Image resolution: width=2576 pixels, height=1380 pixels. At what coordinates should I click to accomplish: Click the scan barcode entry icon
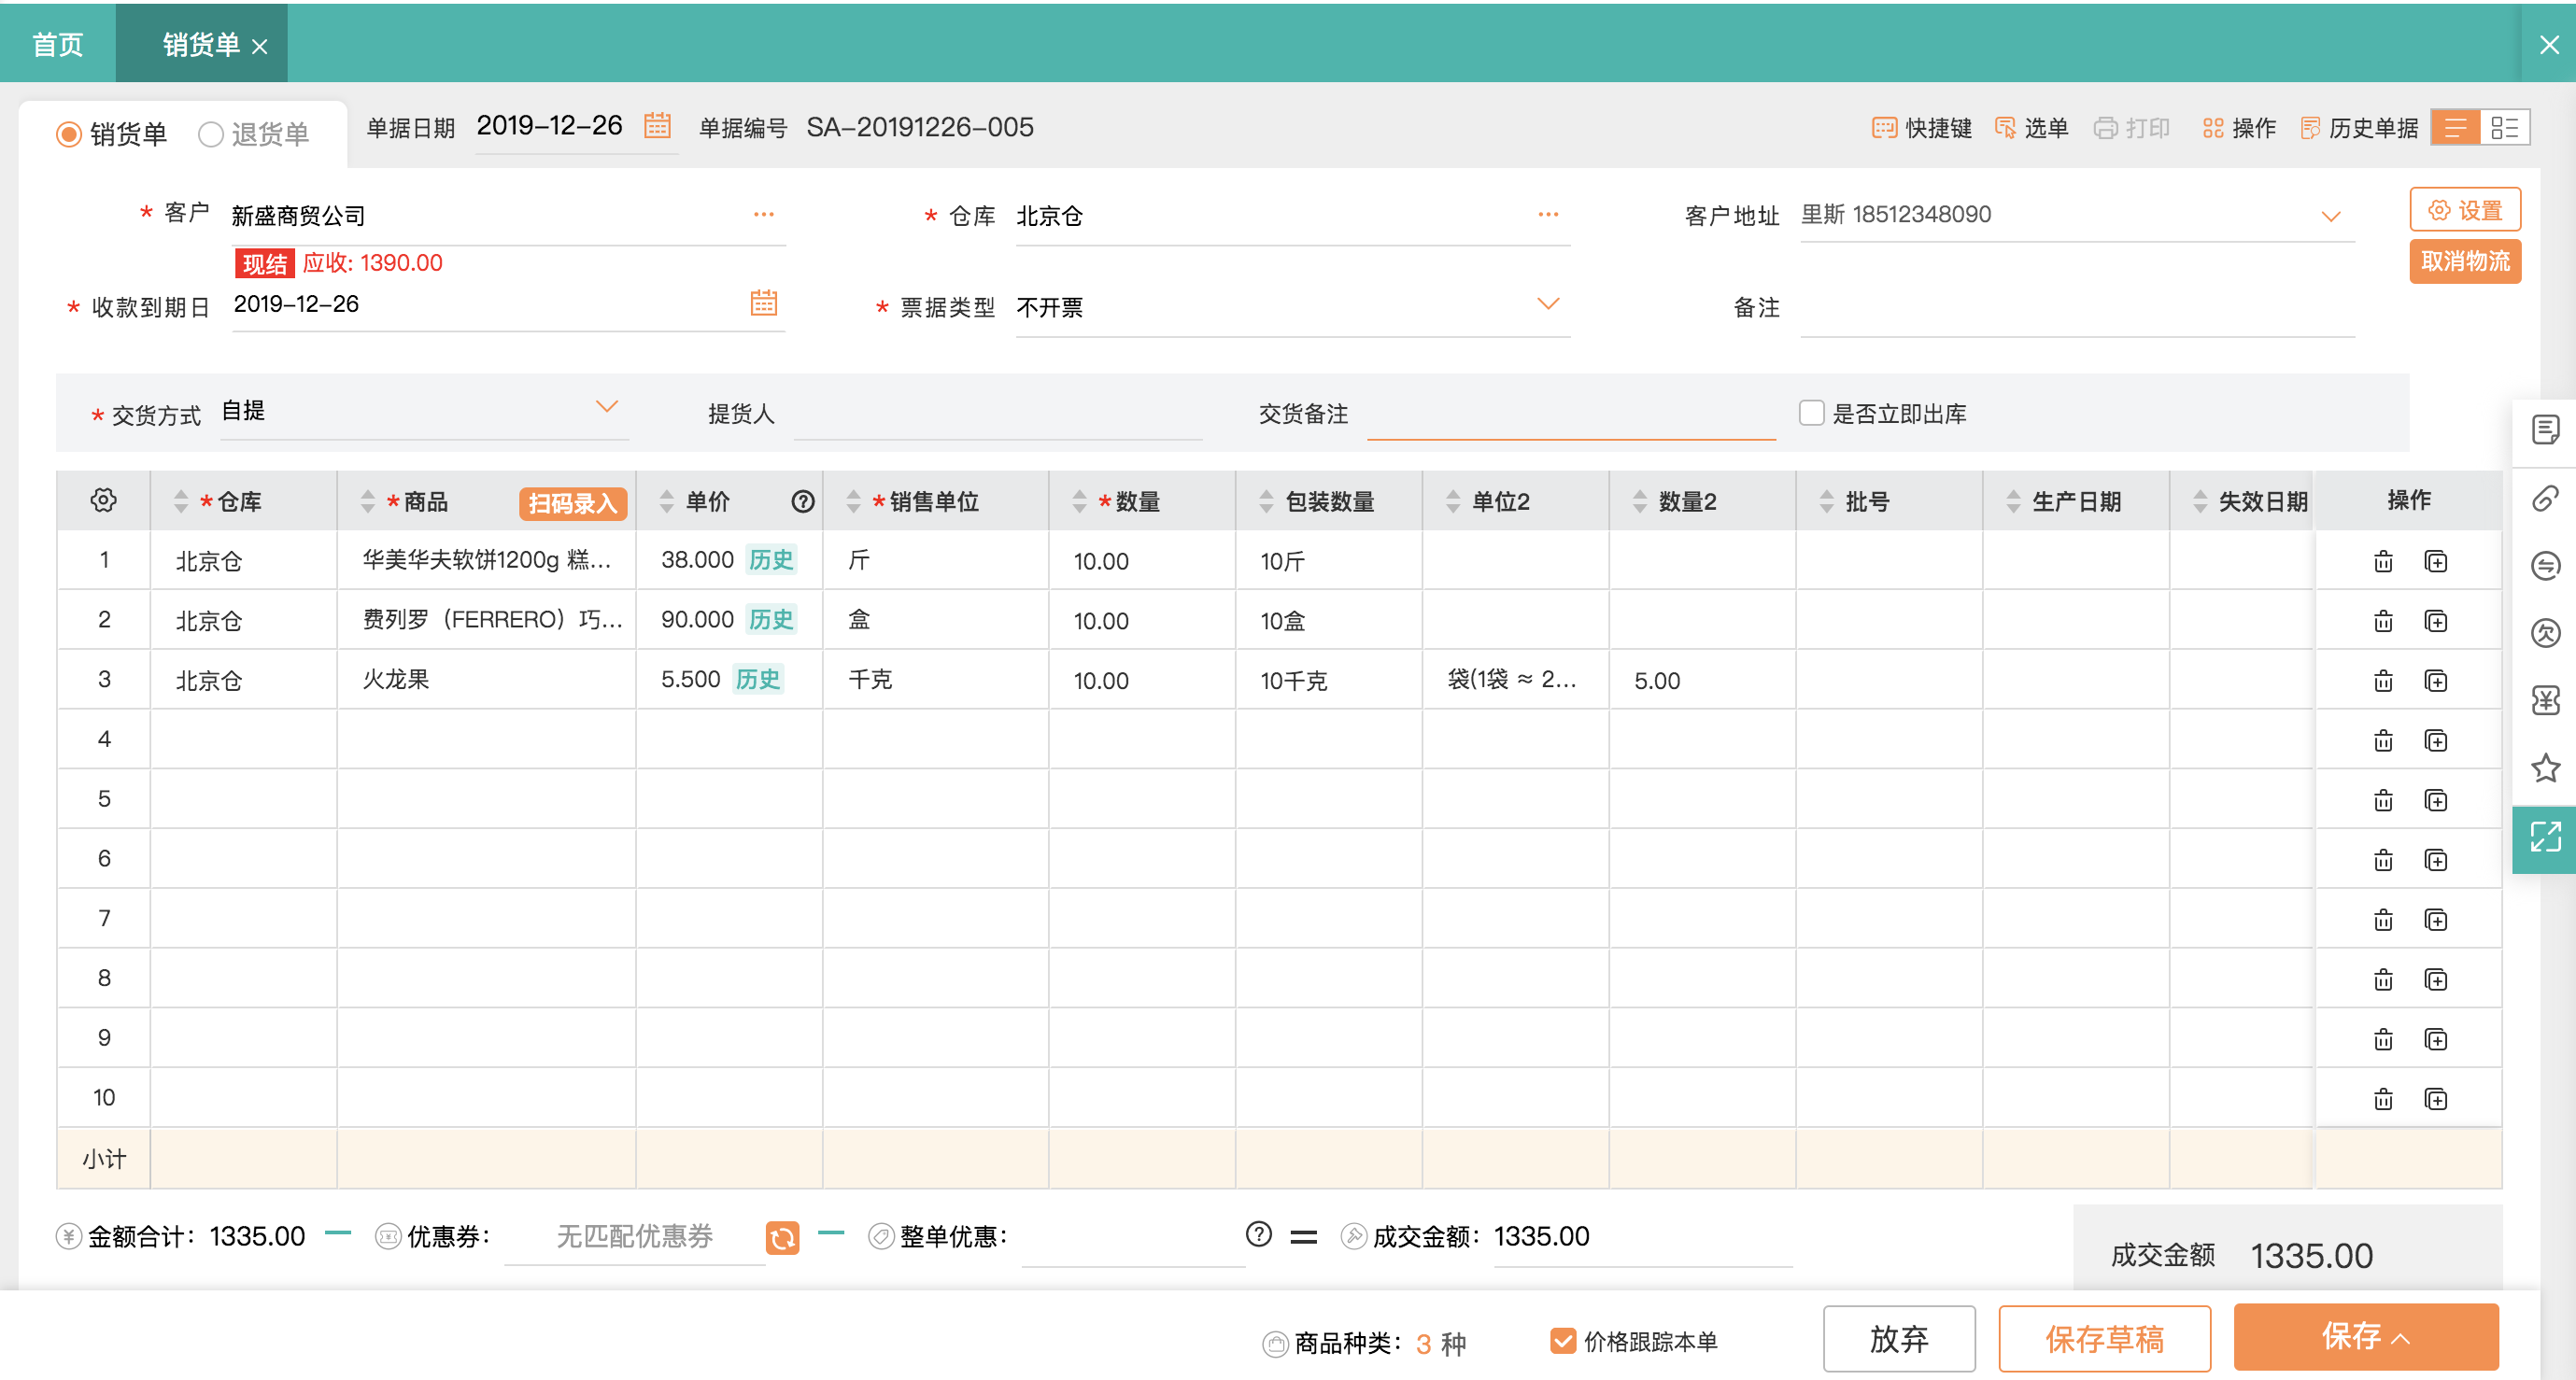[x=574, y=500]
